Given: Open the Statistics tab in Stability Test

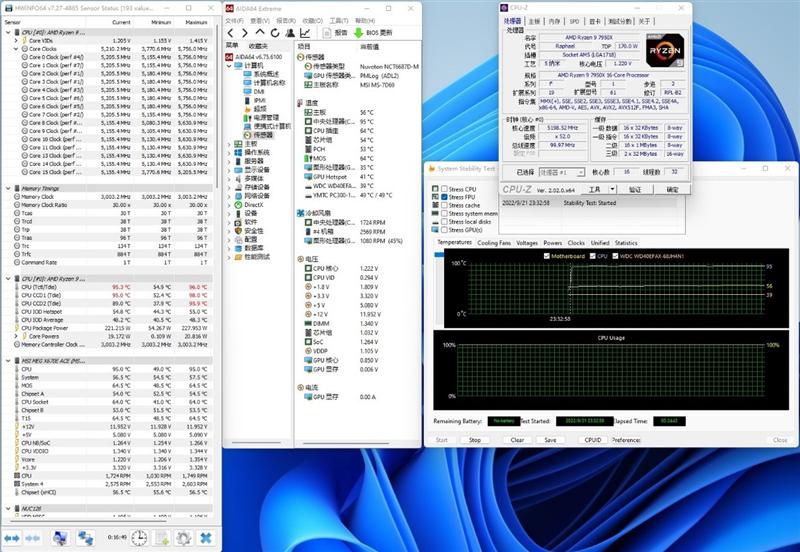Looking at the screenshot, I should click(x=626, y=243).
